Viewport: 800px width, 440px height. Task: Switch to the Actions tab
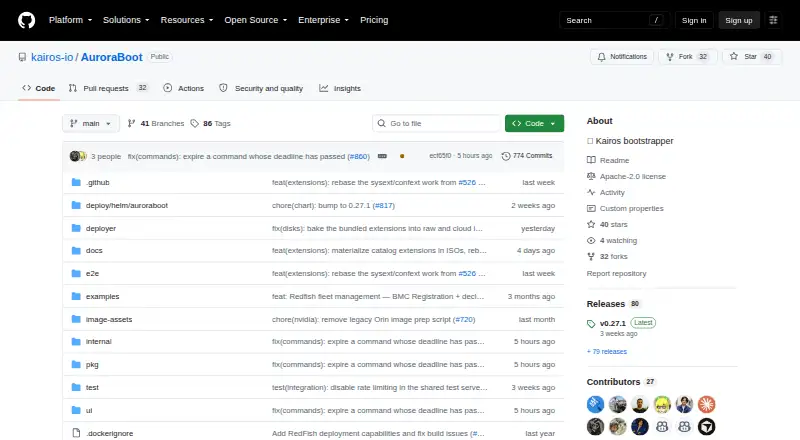(184, 88)
